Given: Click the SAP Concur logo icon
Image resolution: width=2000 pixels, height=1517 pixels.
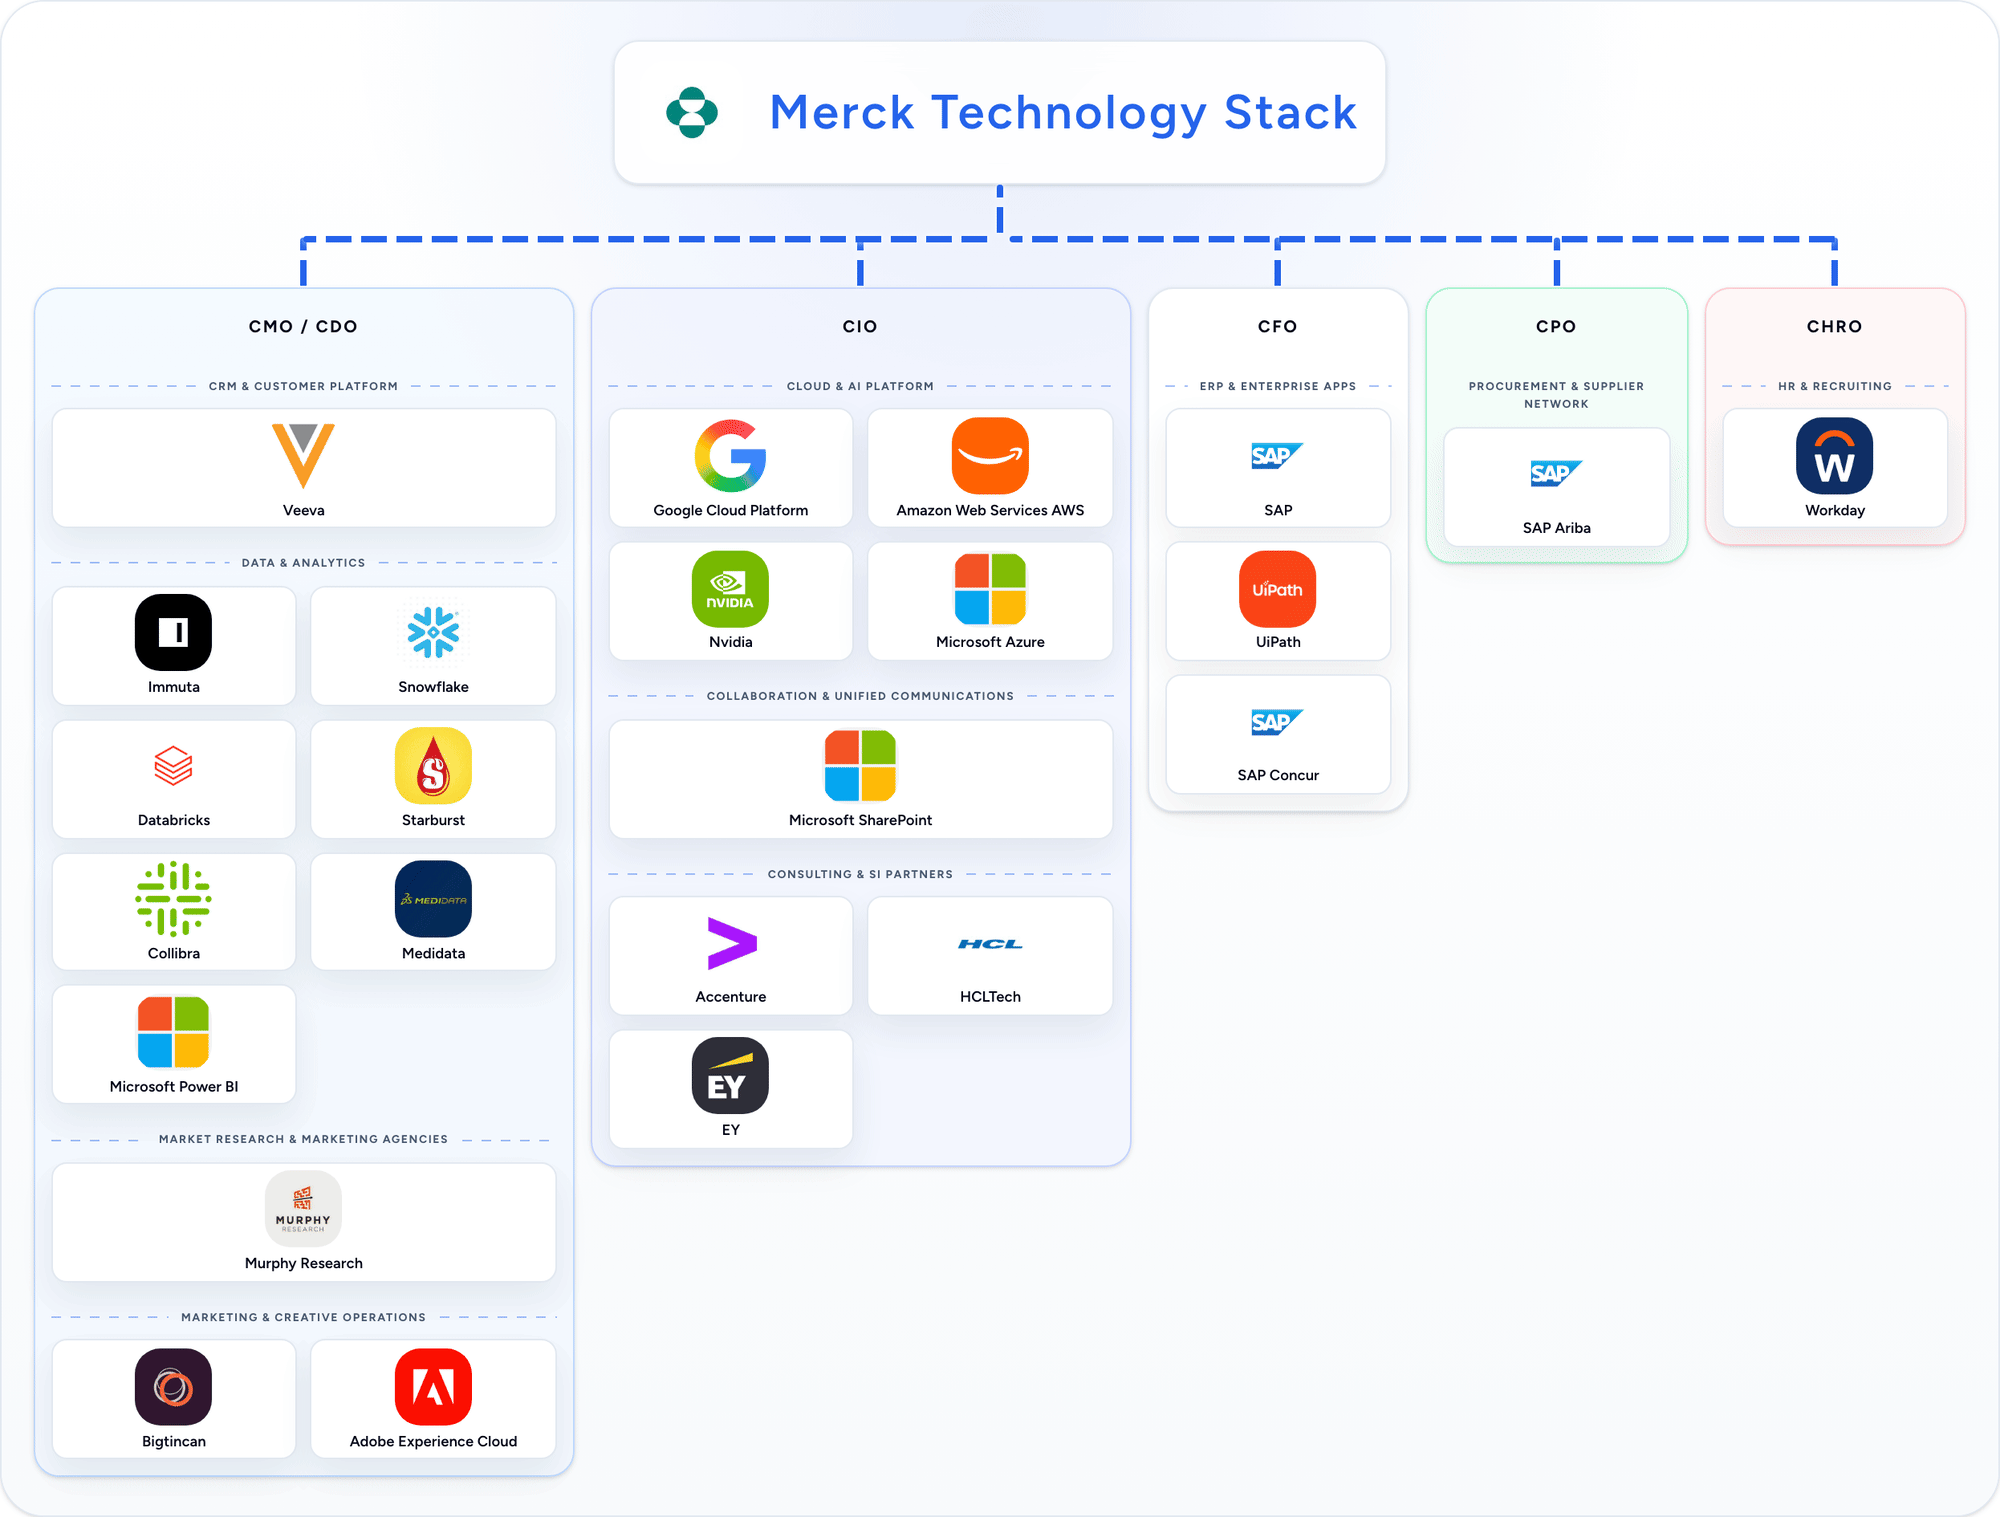Looking at the screenshot, I should point(1277,722).
